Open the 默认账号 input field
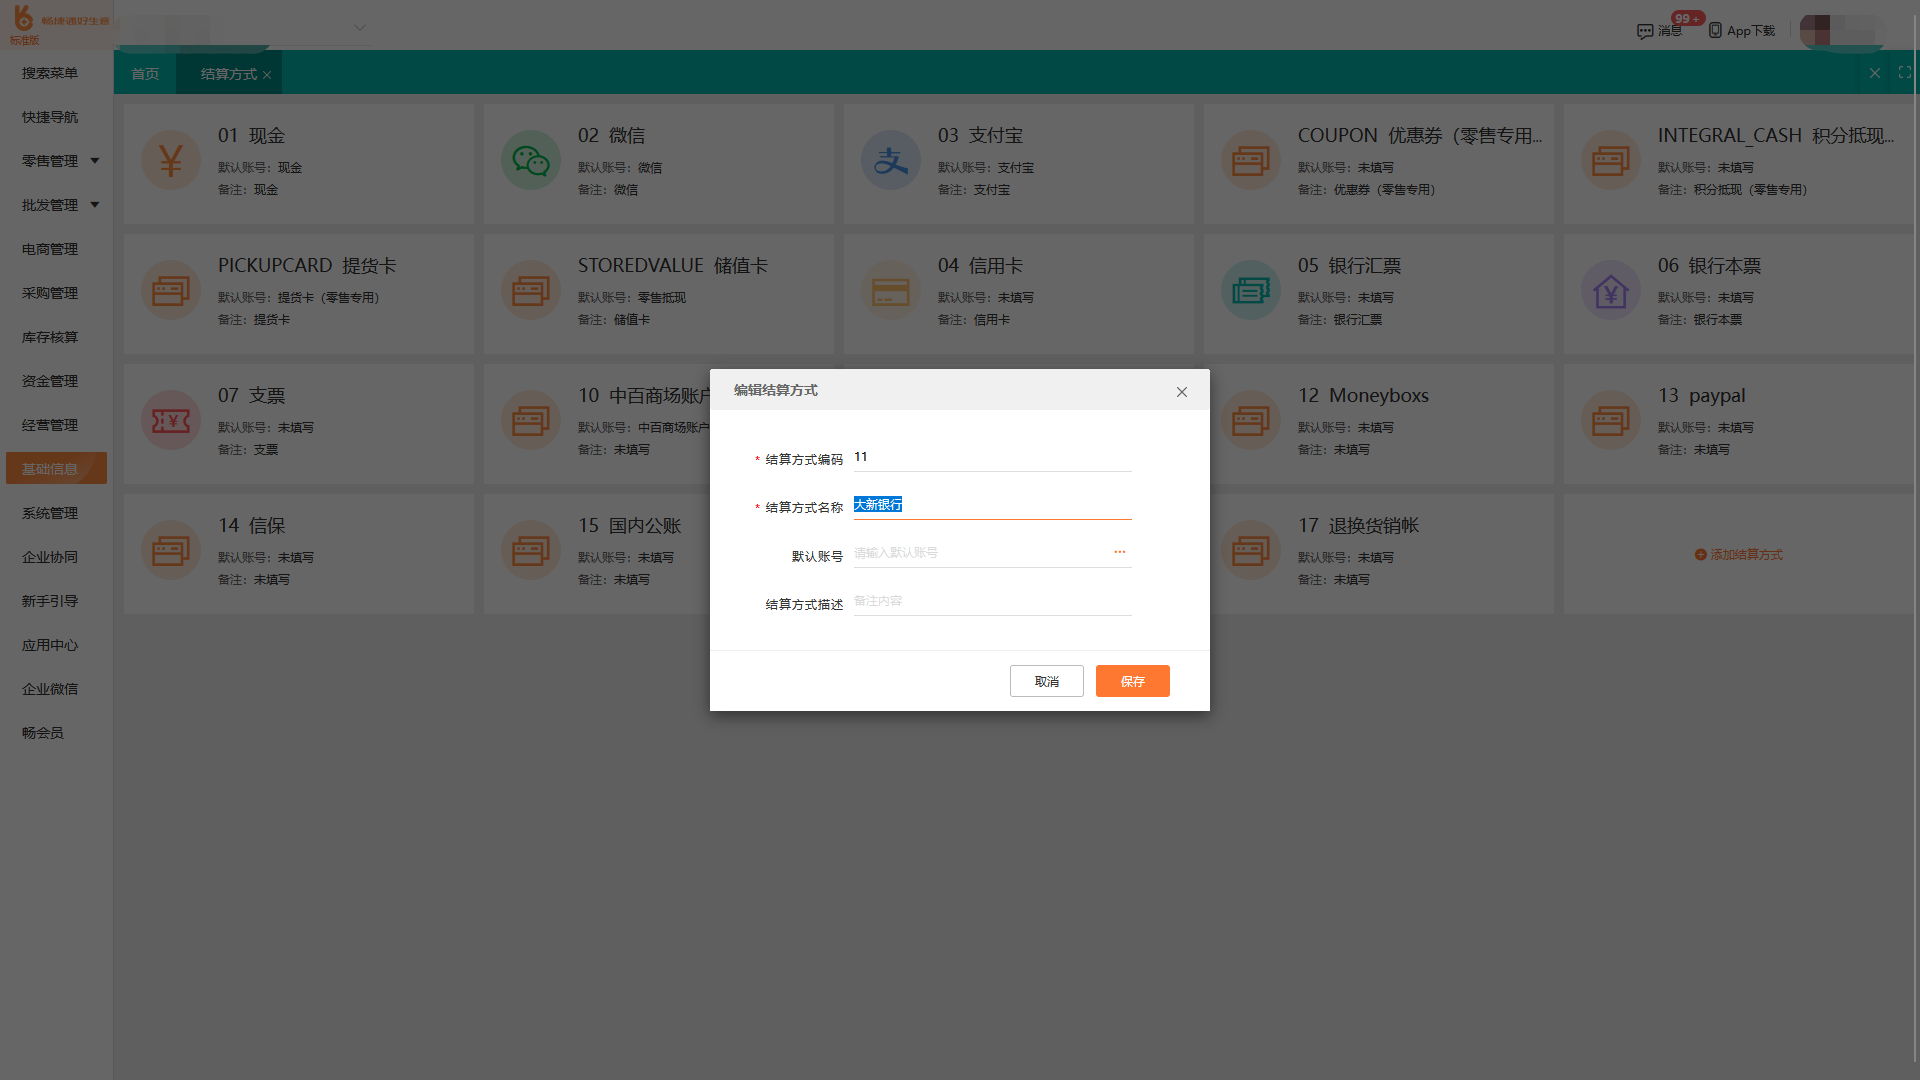The image size is (1920, 1080). (982, 553)
